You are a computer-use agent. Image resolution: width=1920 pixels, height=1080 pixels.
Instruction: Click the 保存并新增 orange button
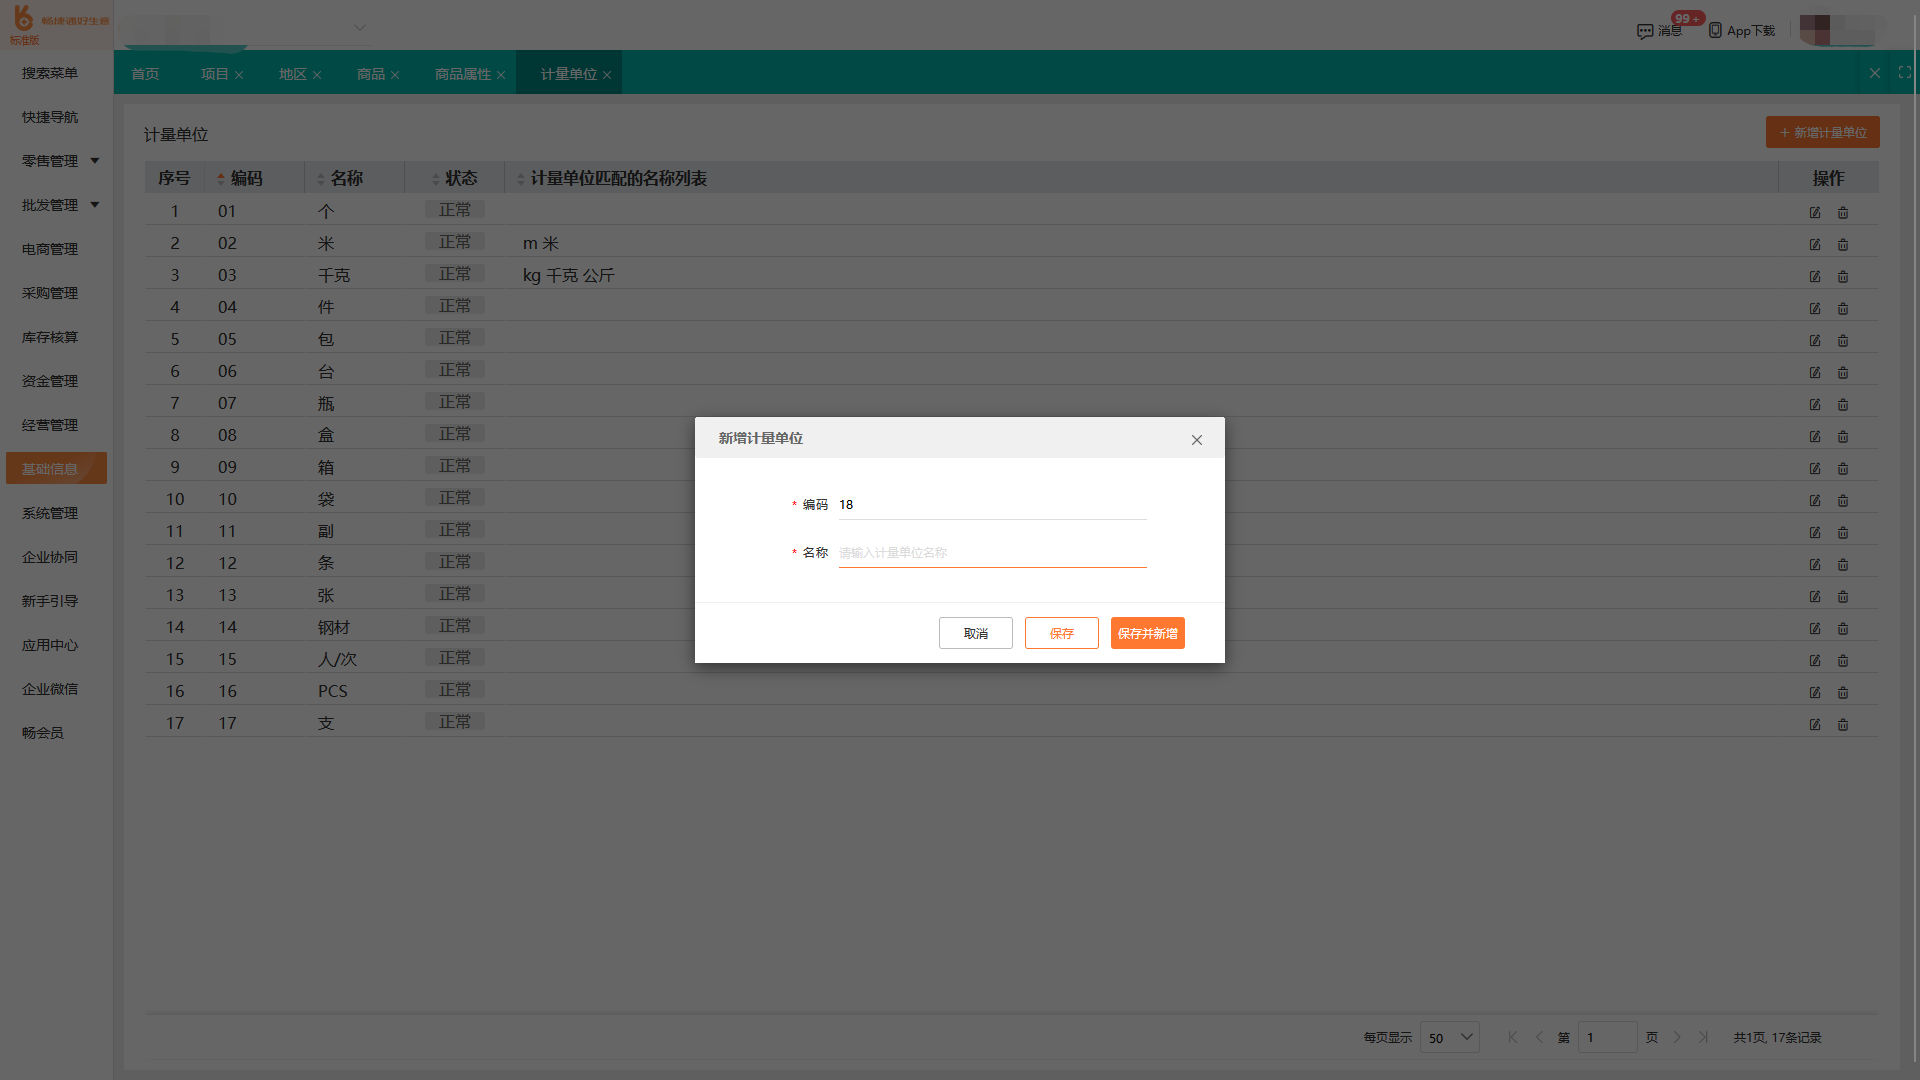1147,633
